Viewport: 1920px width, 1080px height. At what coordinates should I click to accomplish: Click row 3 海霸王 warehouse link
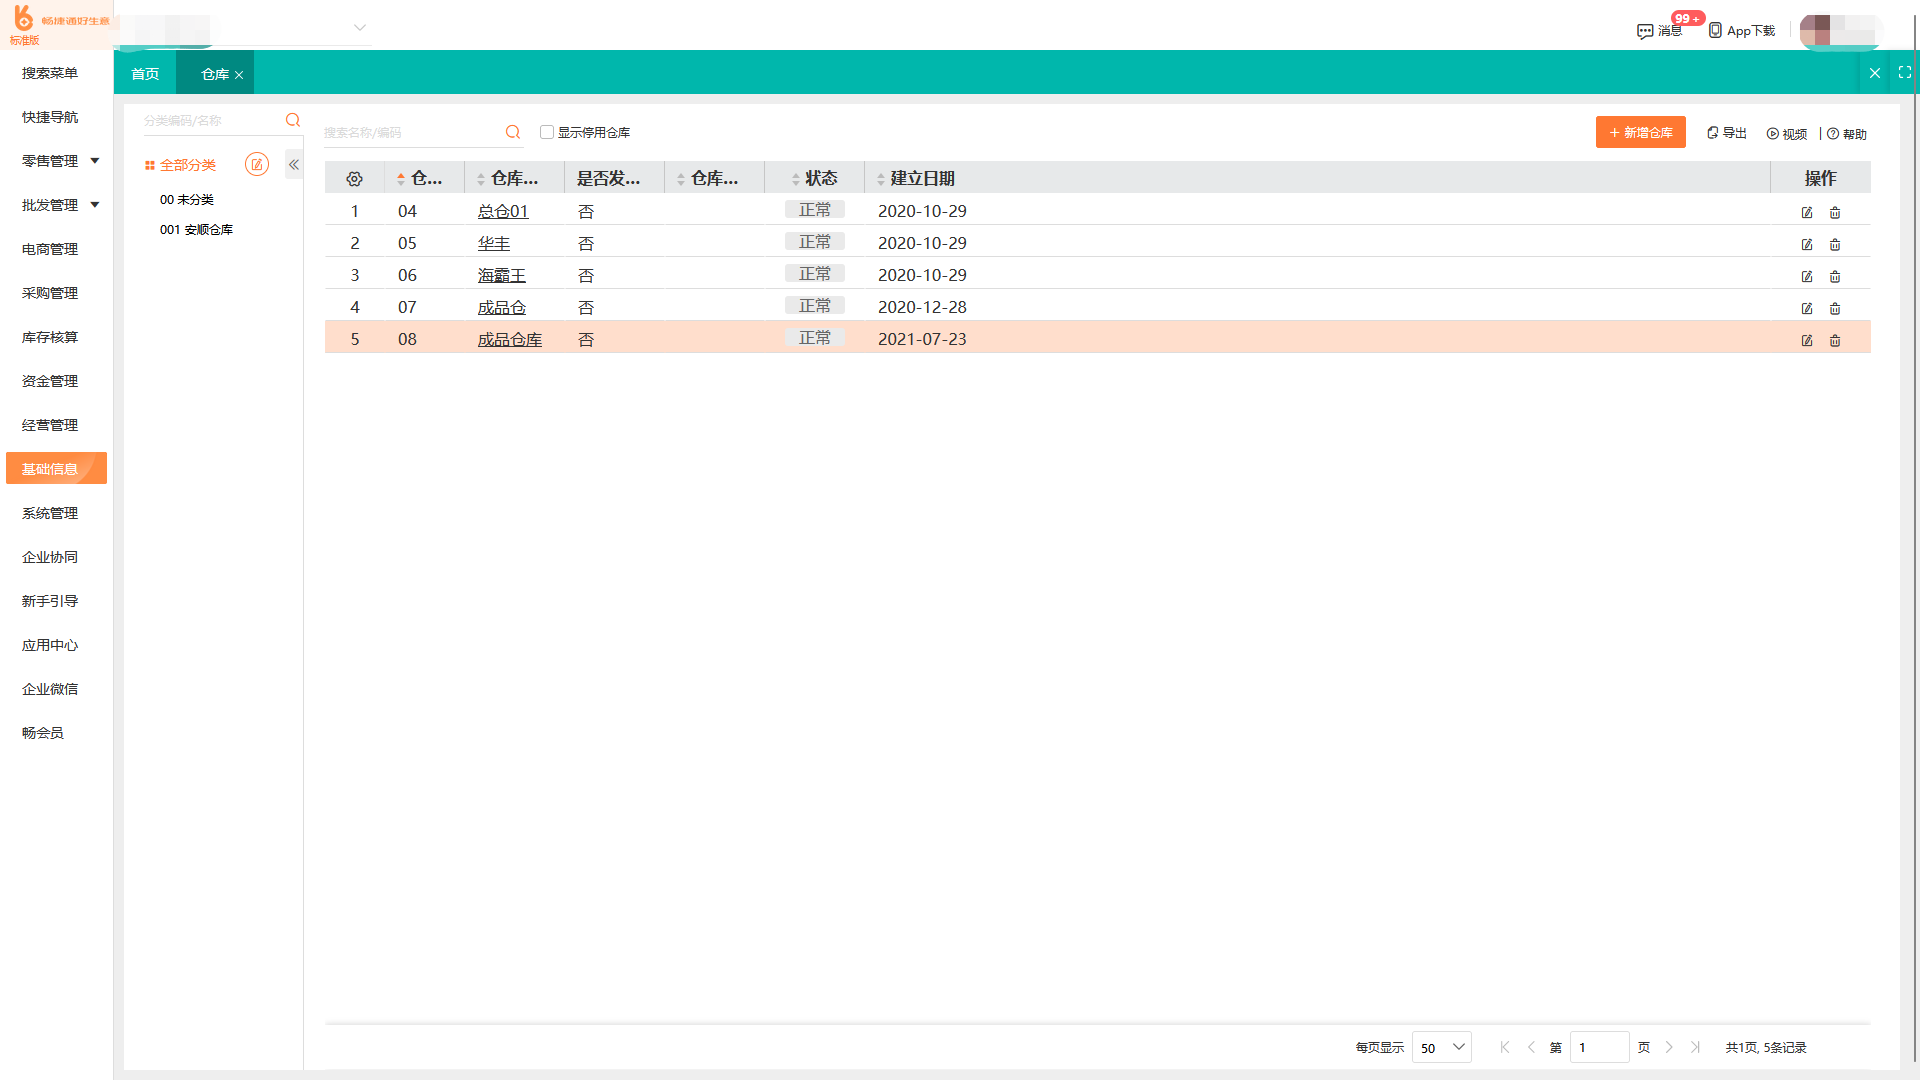pyautogui.click(x=501, y=274)
